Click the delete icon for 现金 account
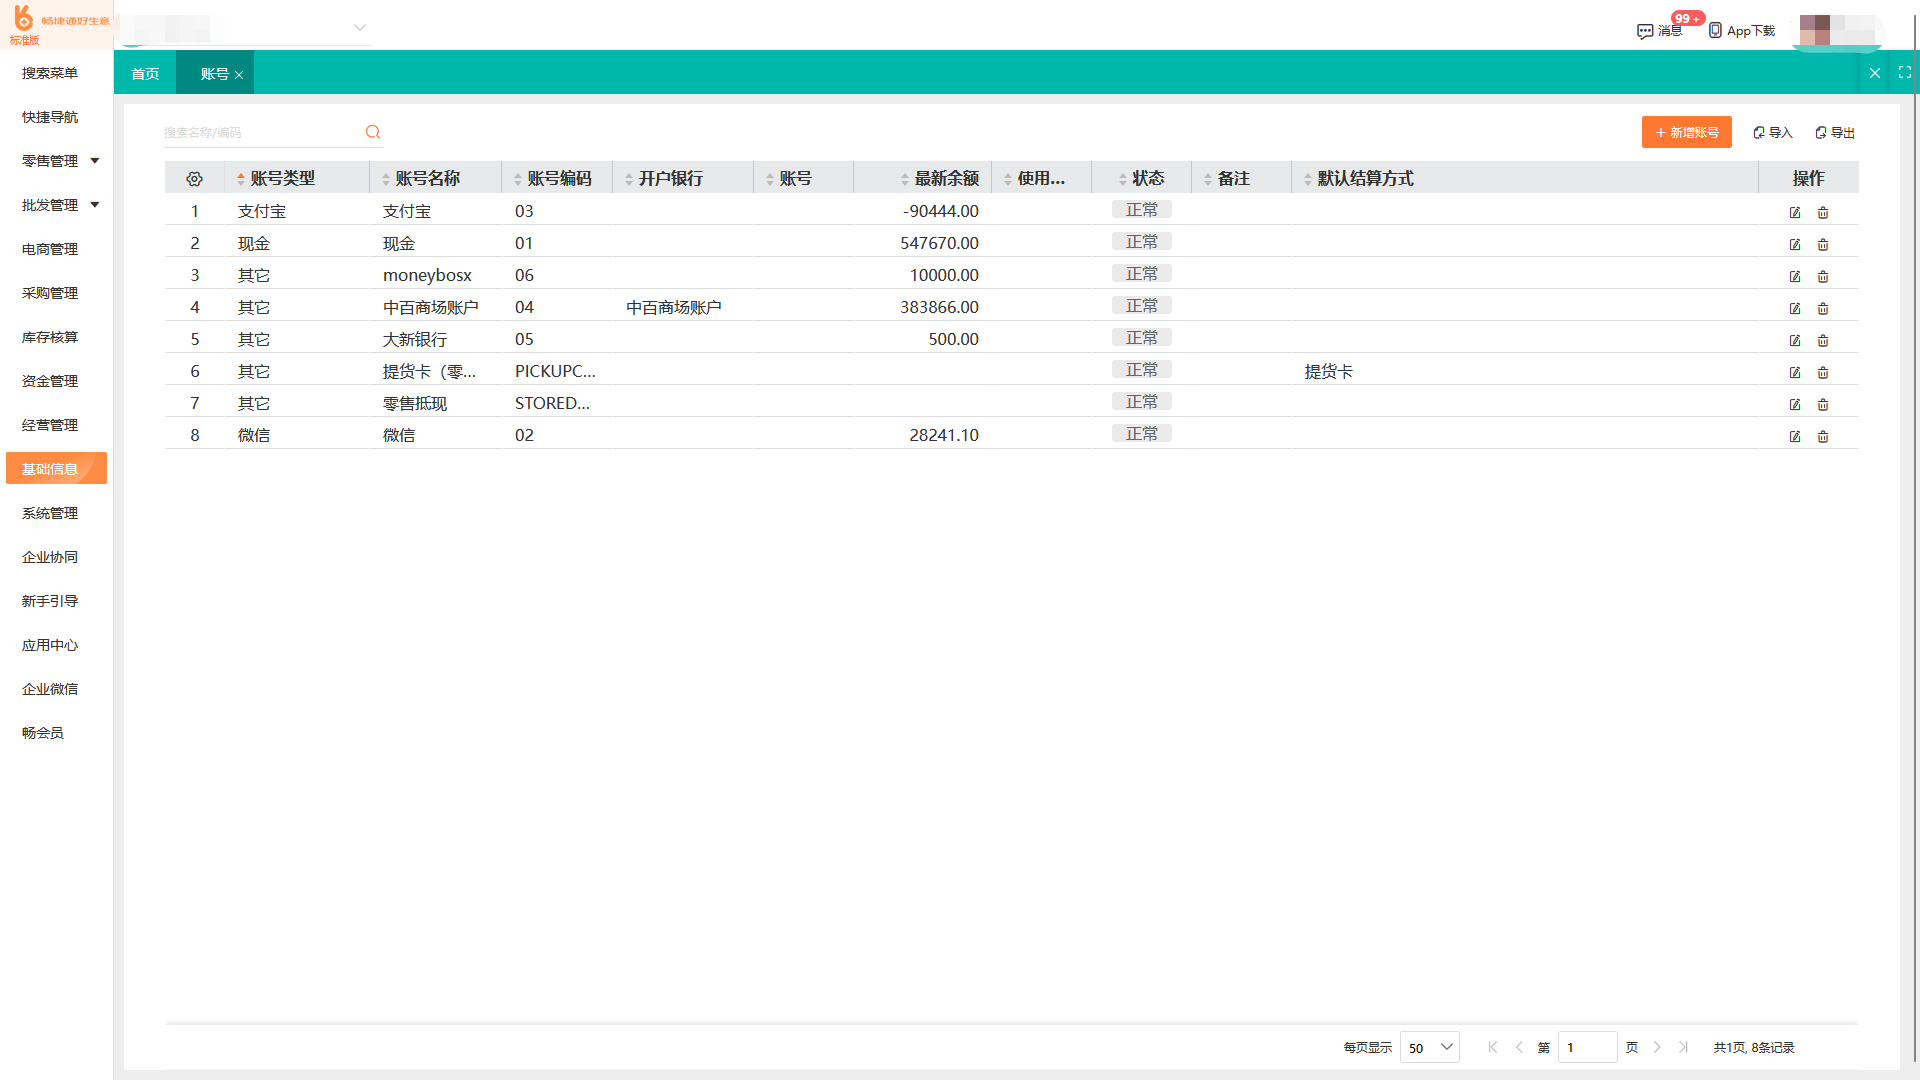The width and height of the screenshot is (1920, 1080). (1824, 243)
